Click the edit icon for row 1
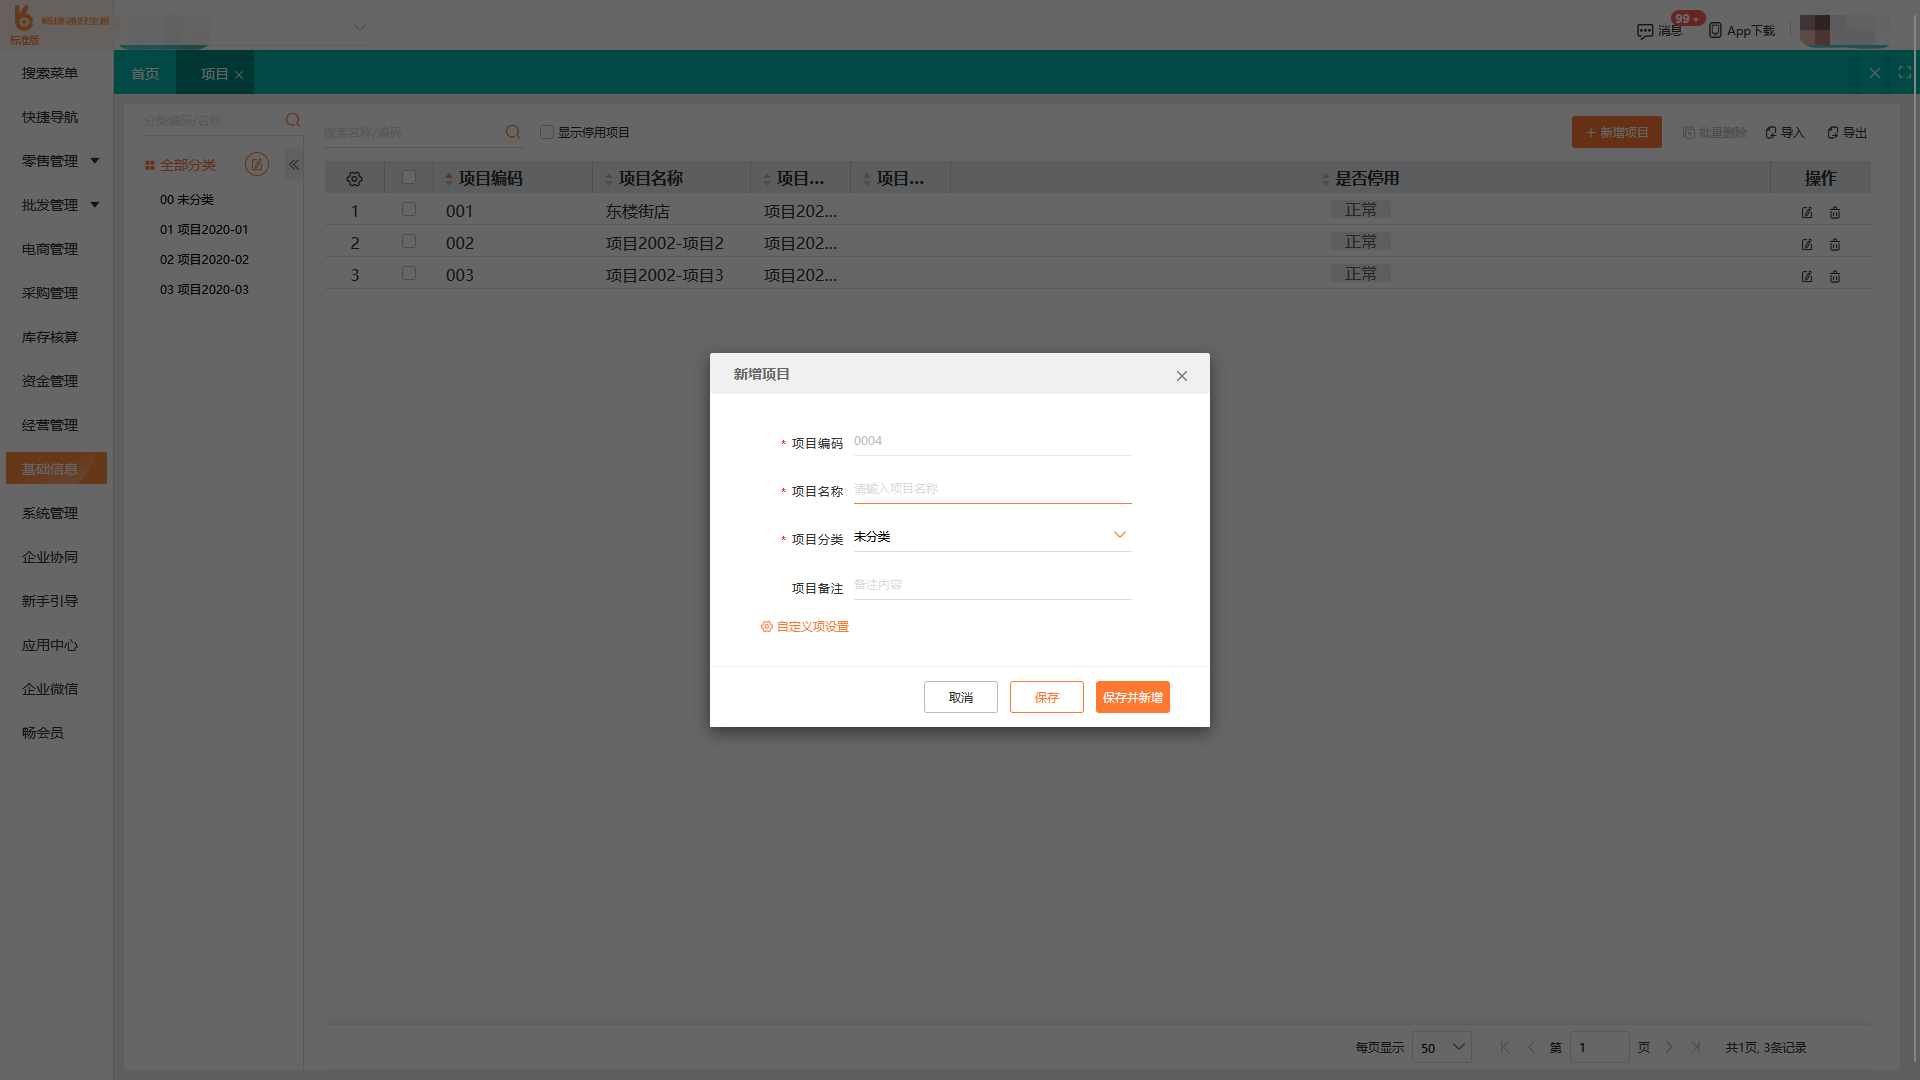The image size is (1920, 1080). 1807,212
